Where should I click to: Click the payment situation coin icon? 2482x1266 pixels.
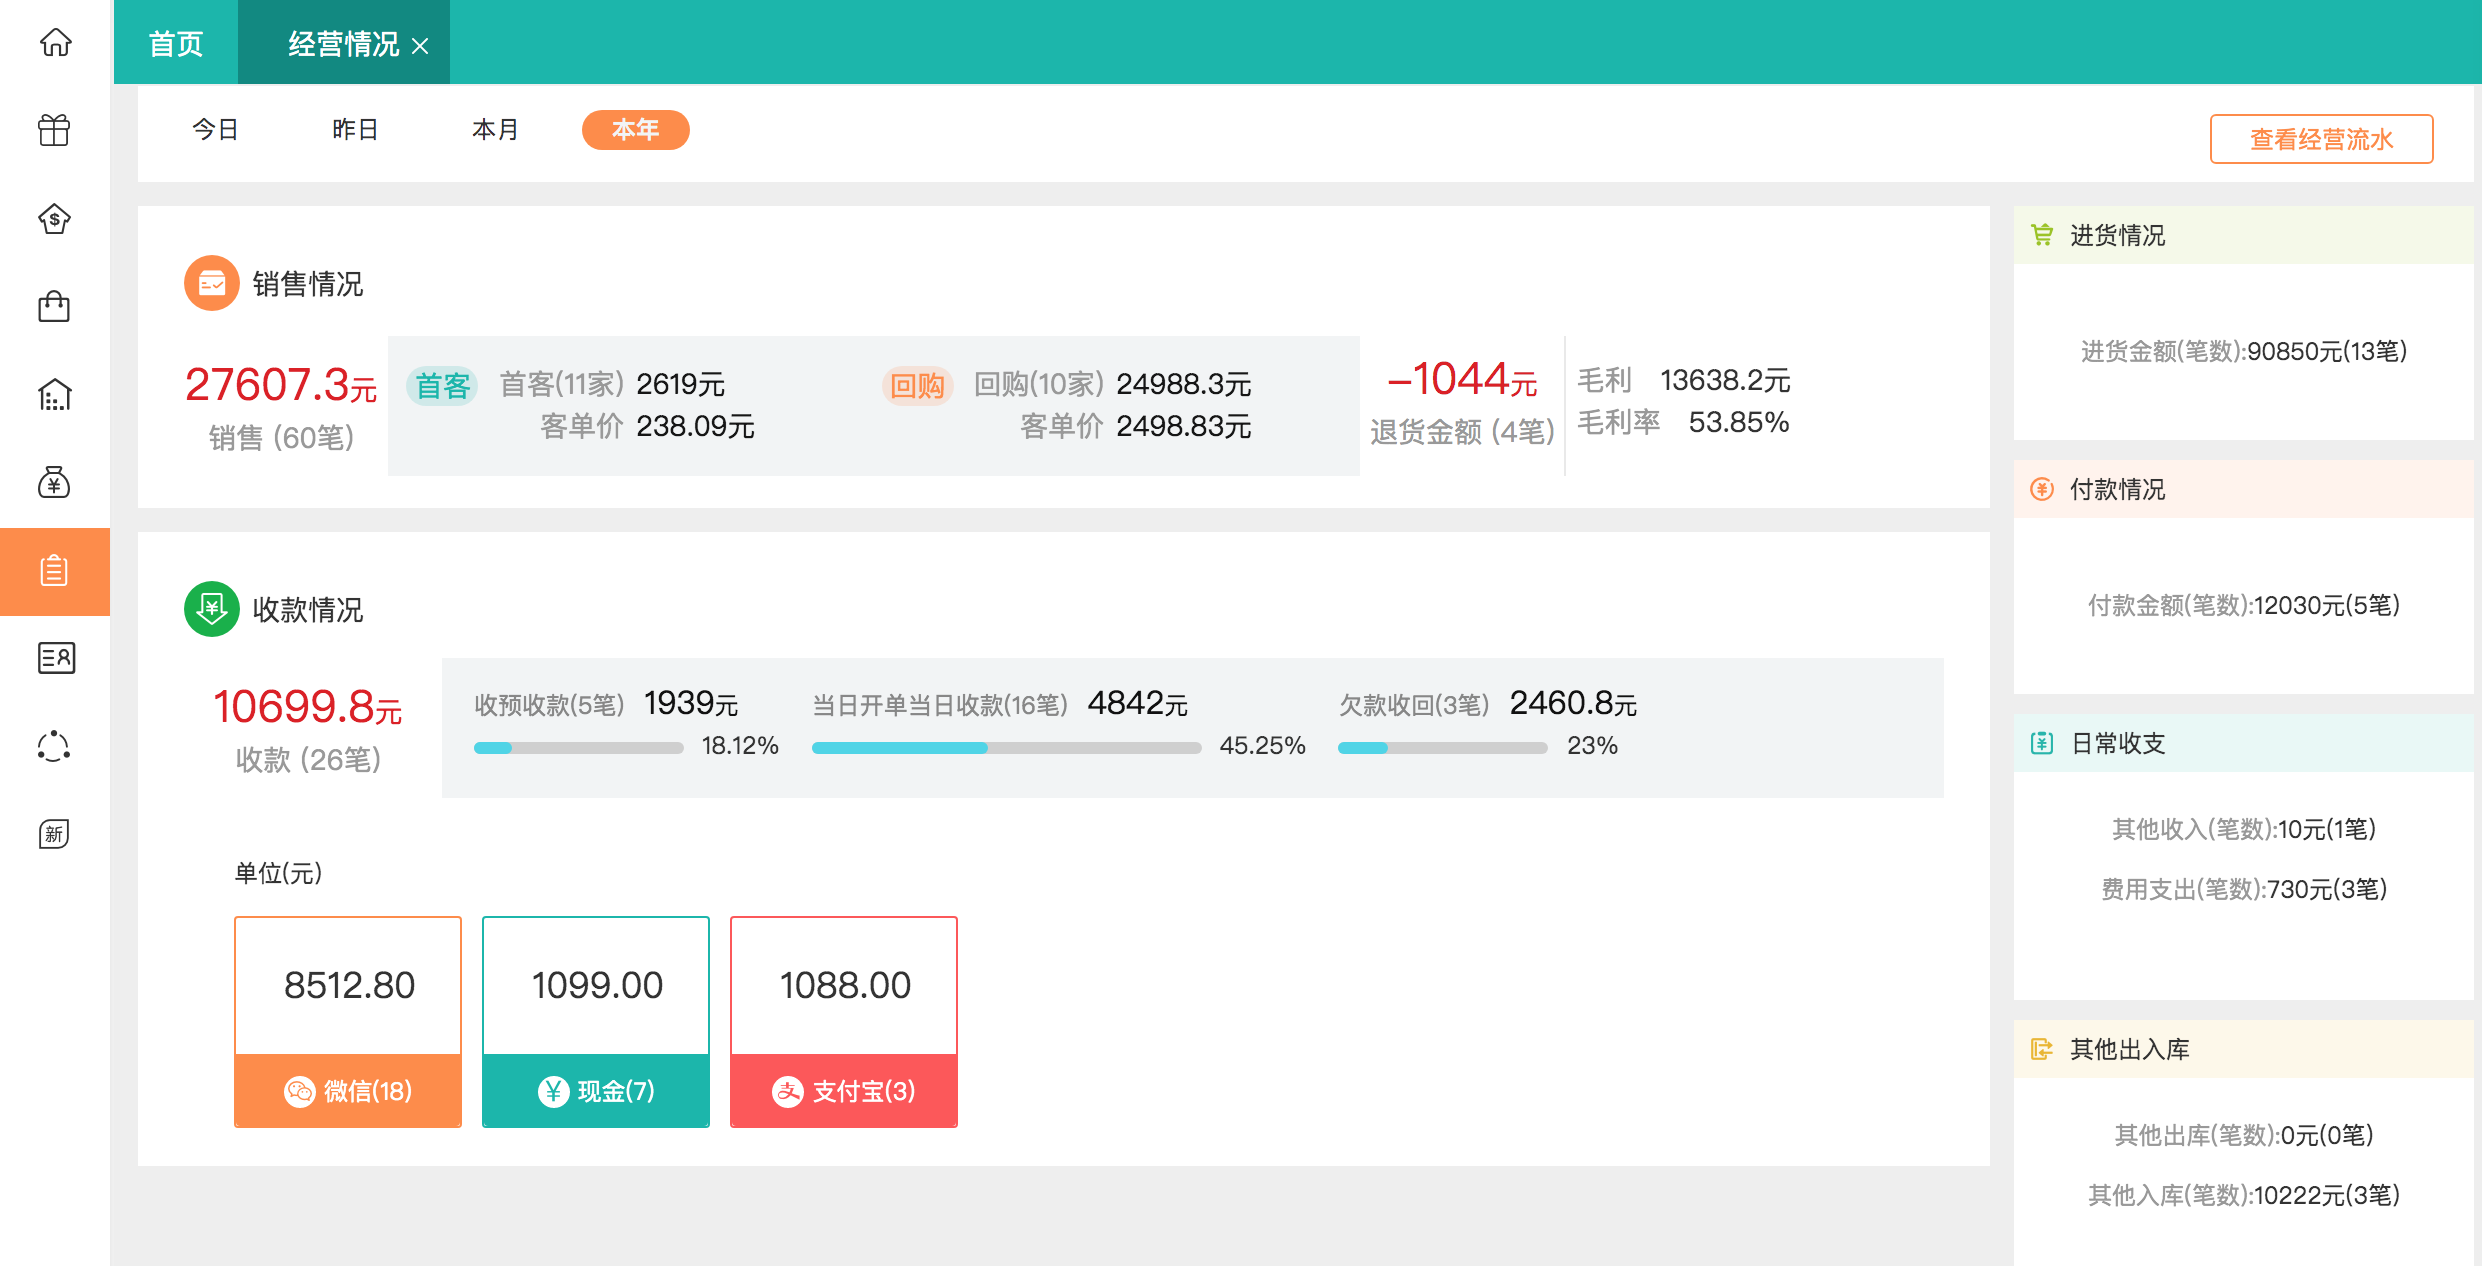2037,488
